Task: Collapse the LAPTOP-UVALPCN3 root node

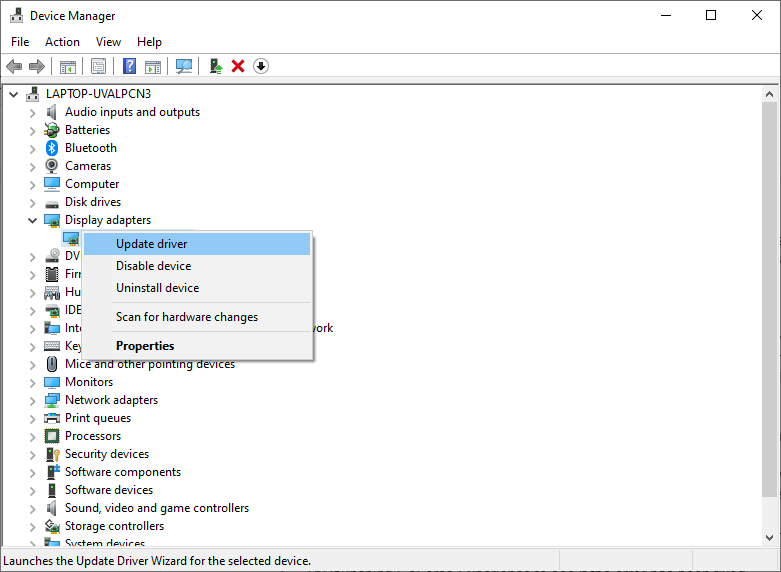Action: tap(13, 94)
